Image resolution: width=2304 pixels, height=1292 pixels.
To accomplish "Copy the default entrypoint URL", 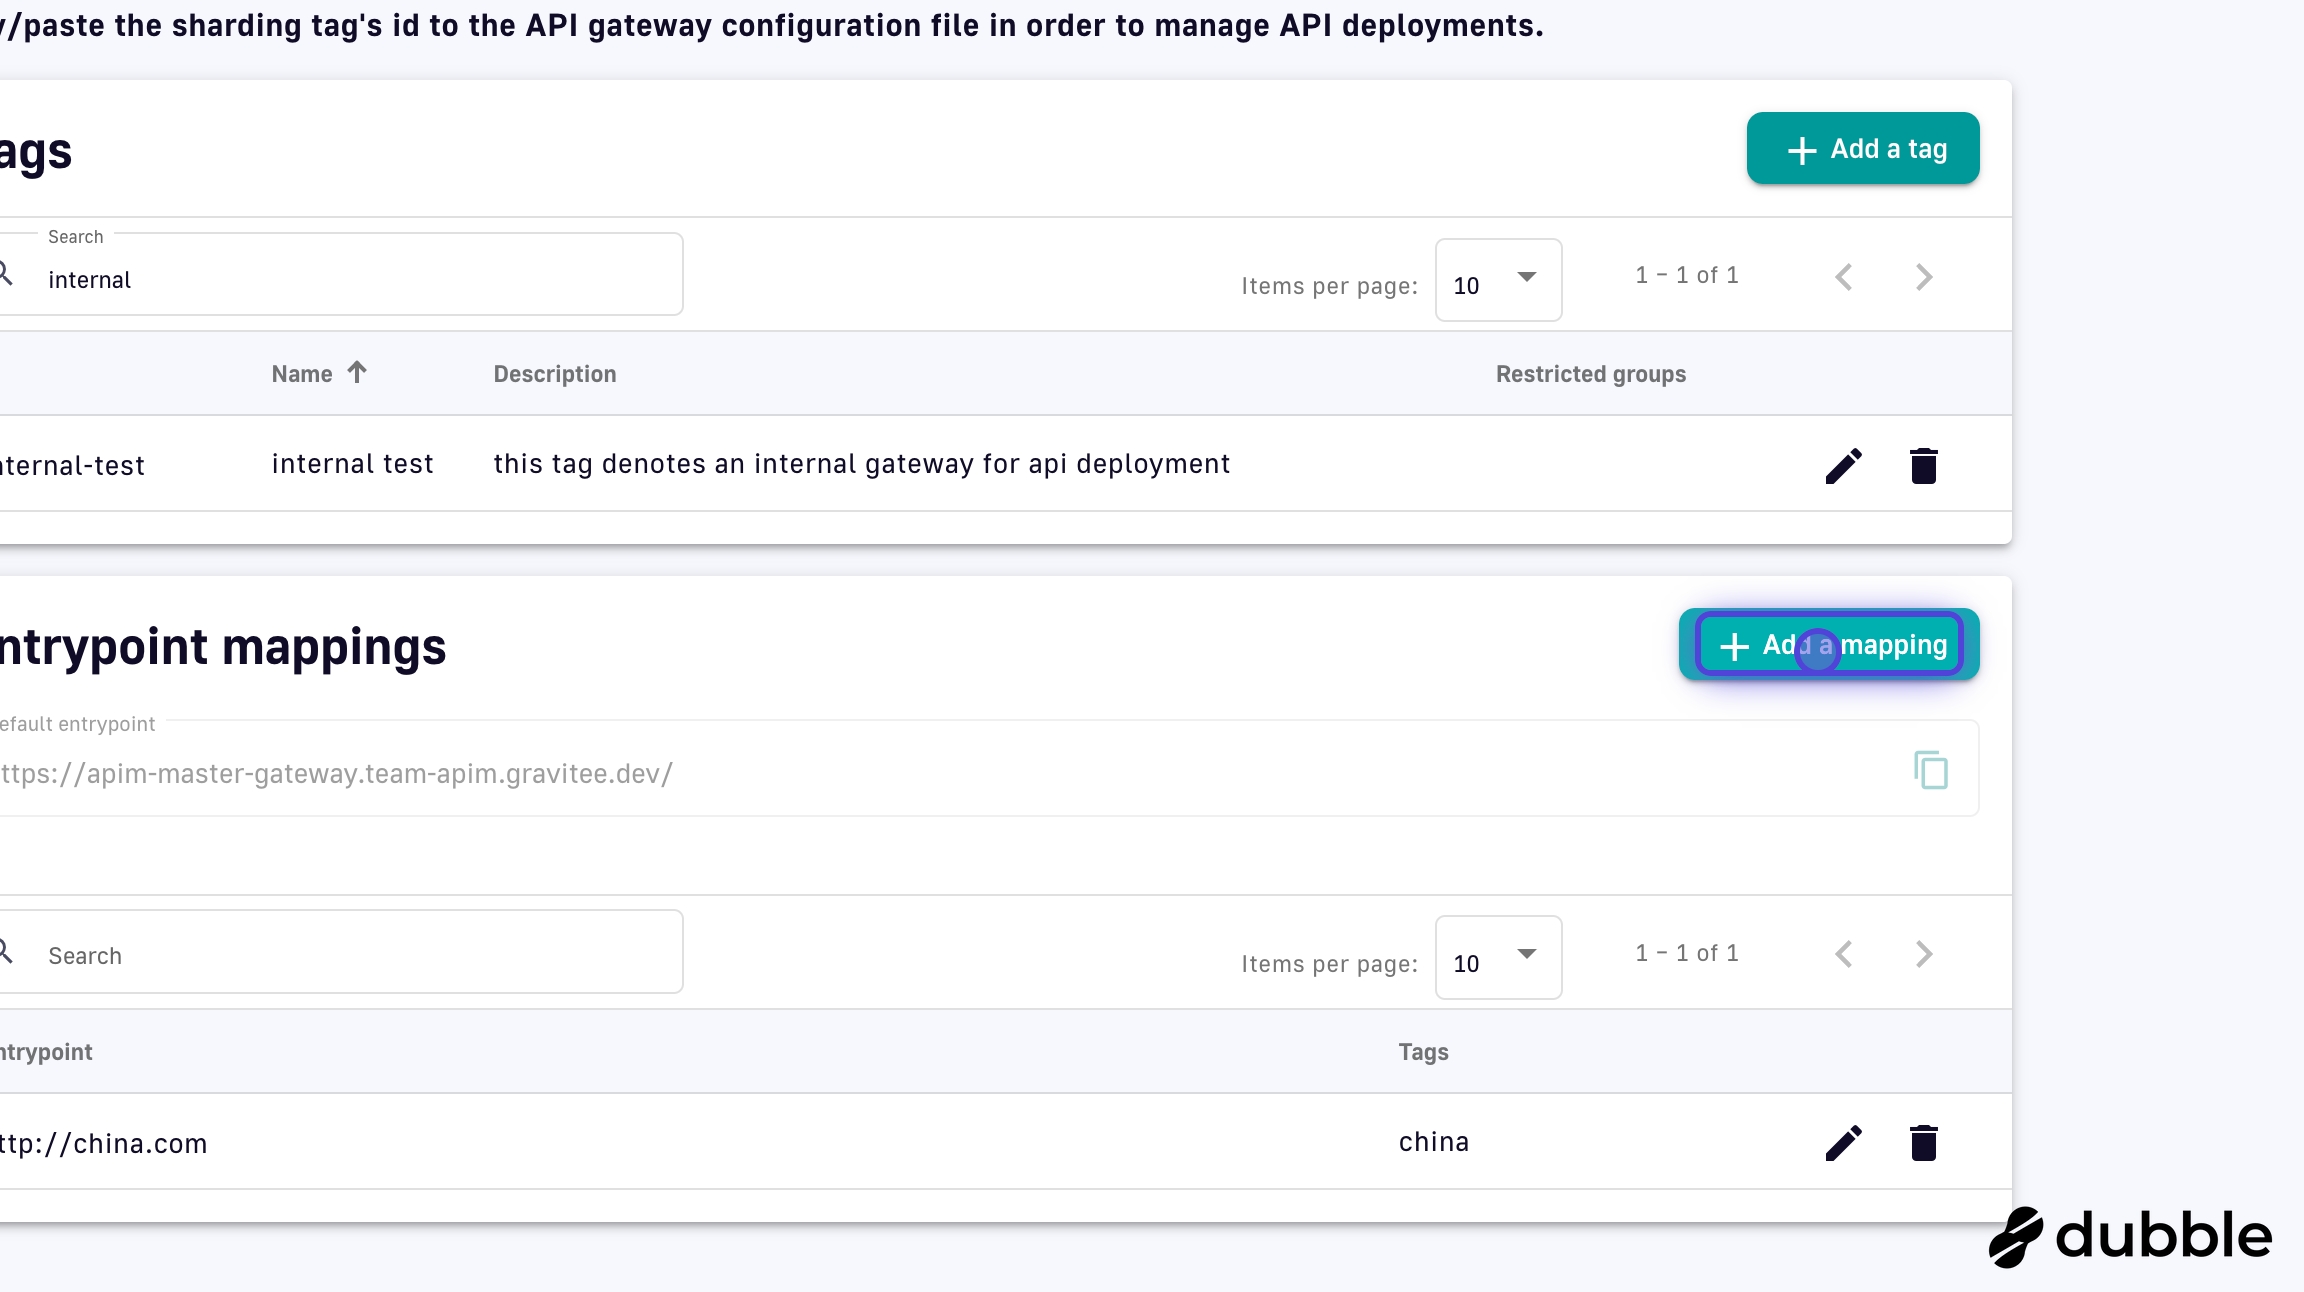I will coord(1930,770).
